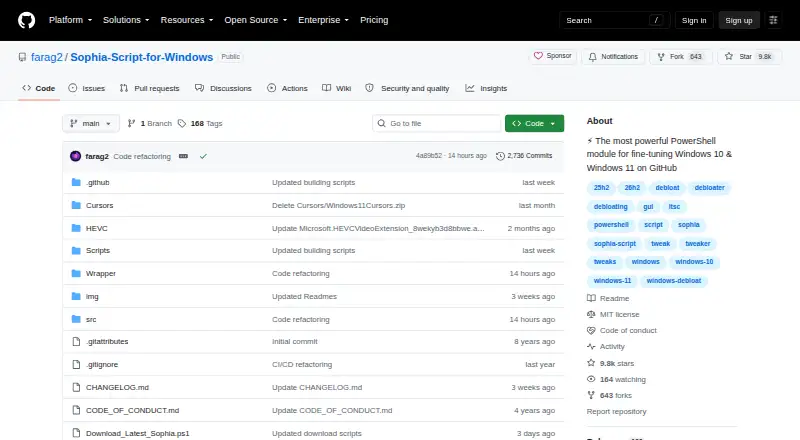Click the Fork icon button
This screenshot has height=440, width=800.
tap(661, 57)
